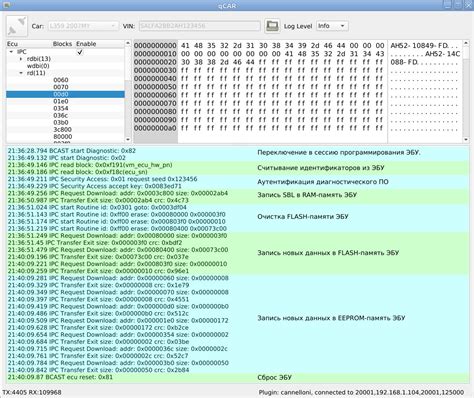Select block 0060 in the tree
Screen dimensions: 474x398
coord(61,80)
